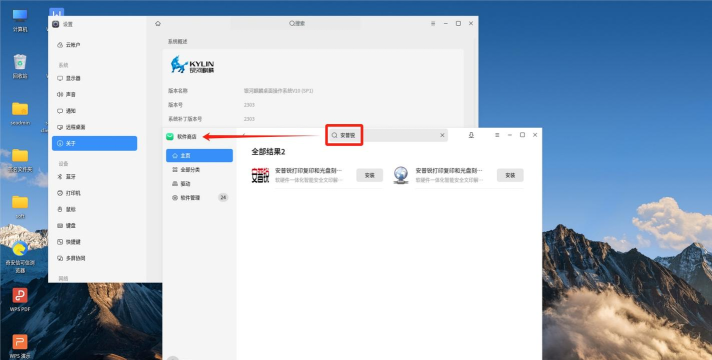Clear the store search with X
The image size is (712, 360).
pyautogui.click(x=442, y=135)
